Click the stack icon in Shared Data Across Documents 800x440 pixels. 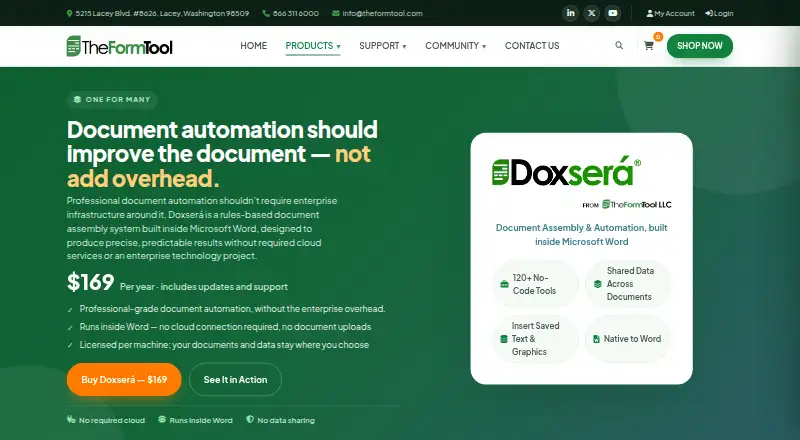tap(597, 284)
